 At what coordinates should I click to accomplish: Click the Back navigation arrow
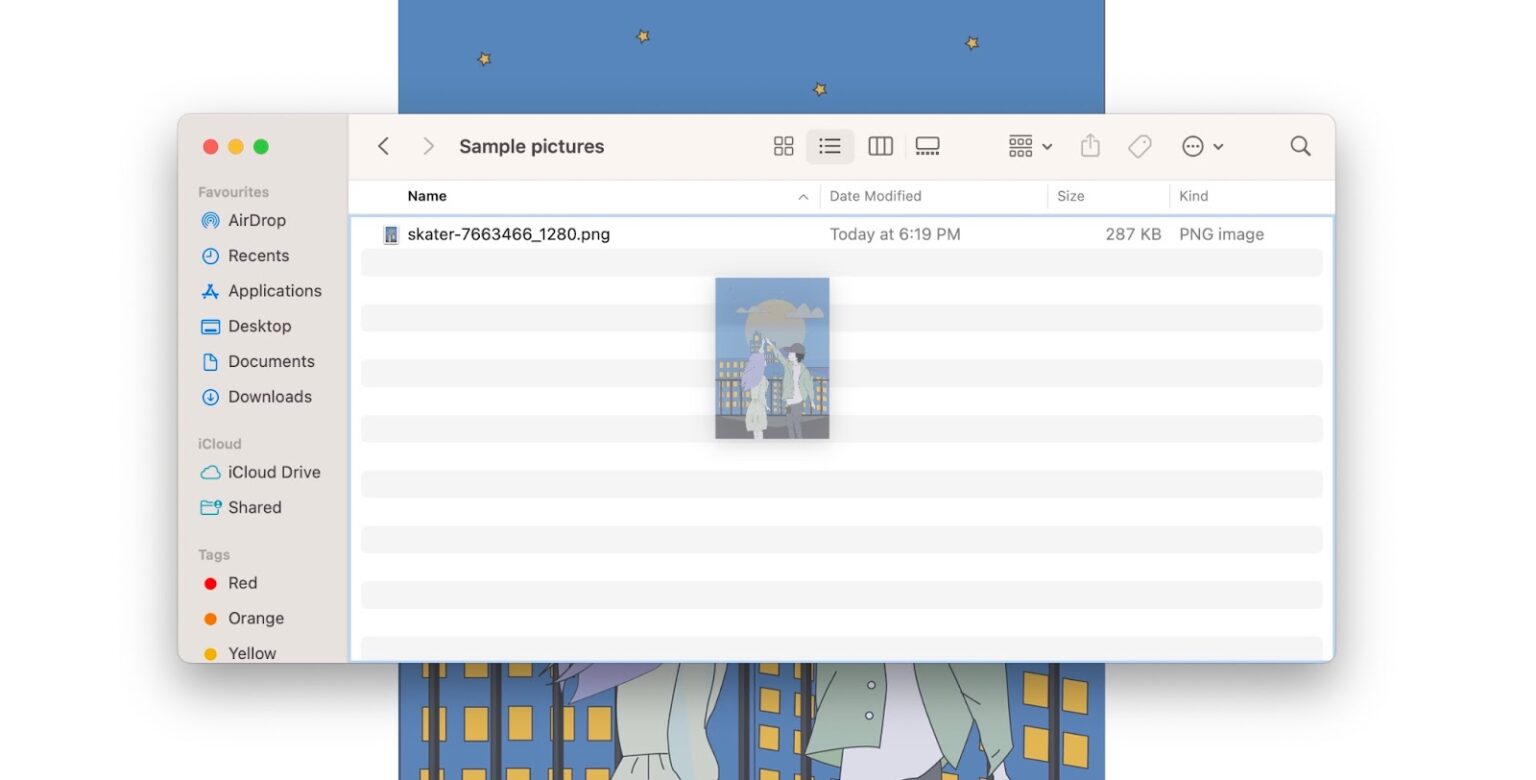click(x=384, y=146)
